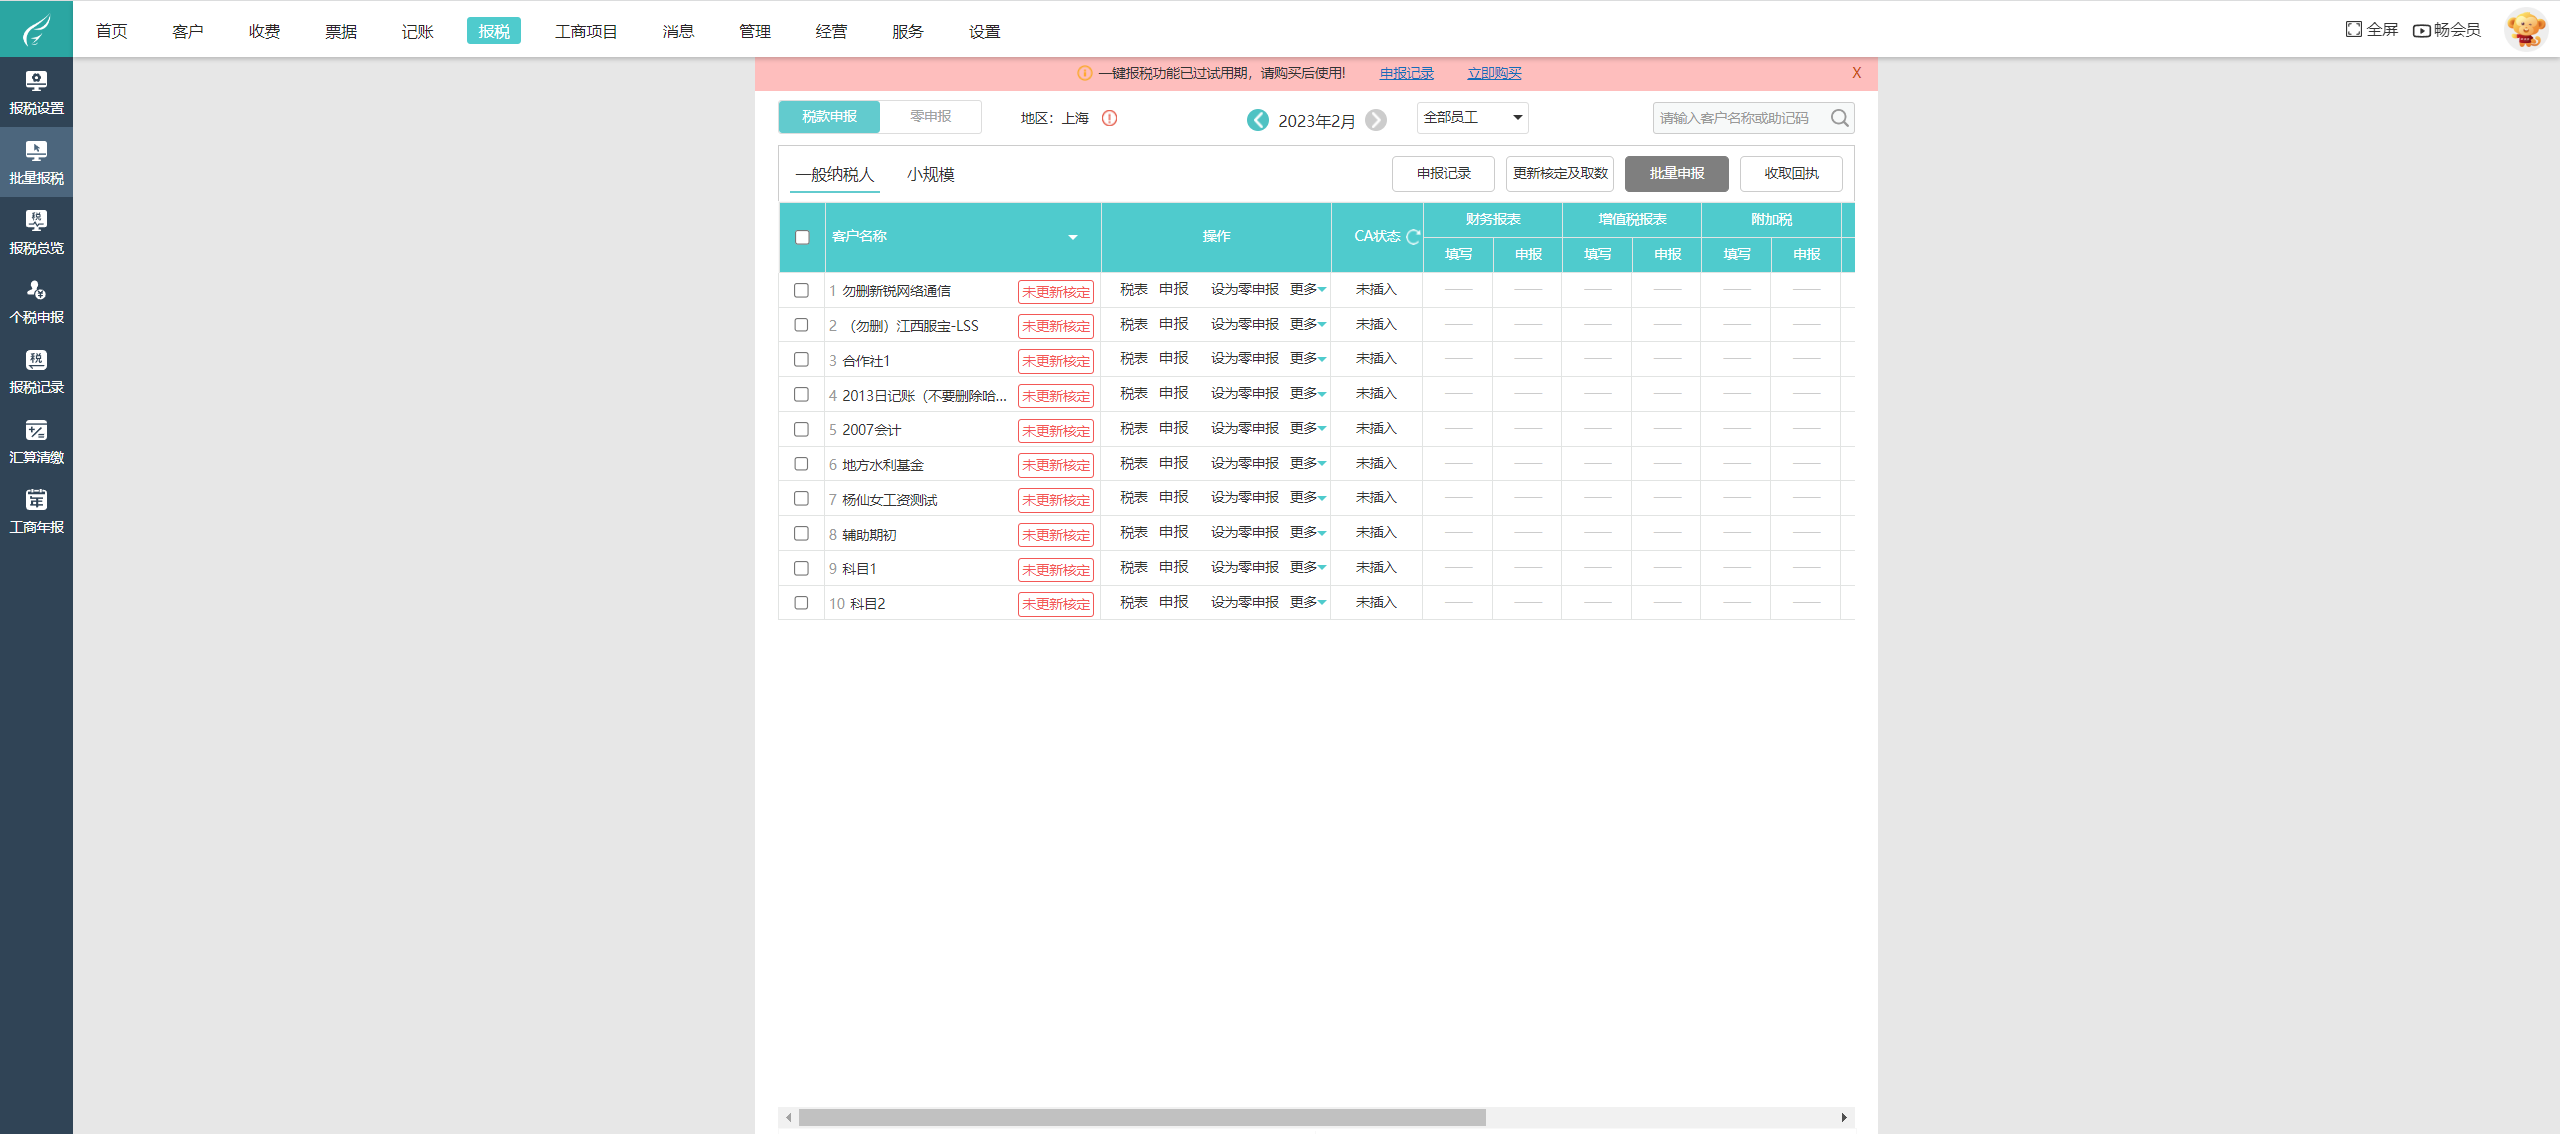The width and height of the screenshot is (2560, 1134).
Task: Enable checkbox for row 5 2007会计
Action: click(x=800, y=427)
